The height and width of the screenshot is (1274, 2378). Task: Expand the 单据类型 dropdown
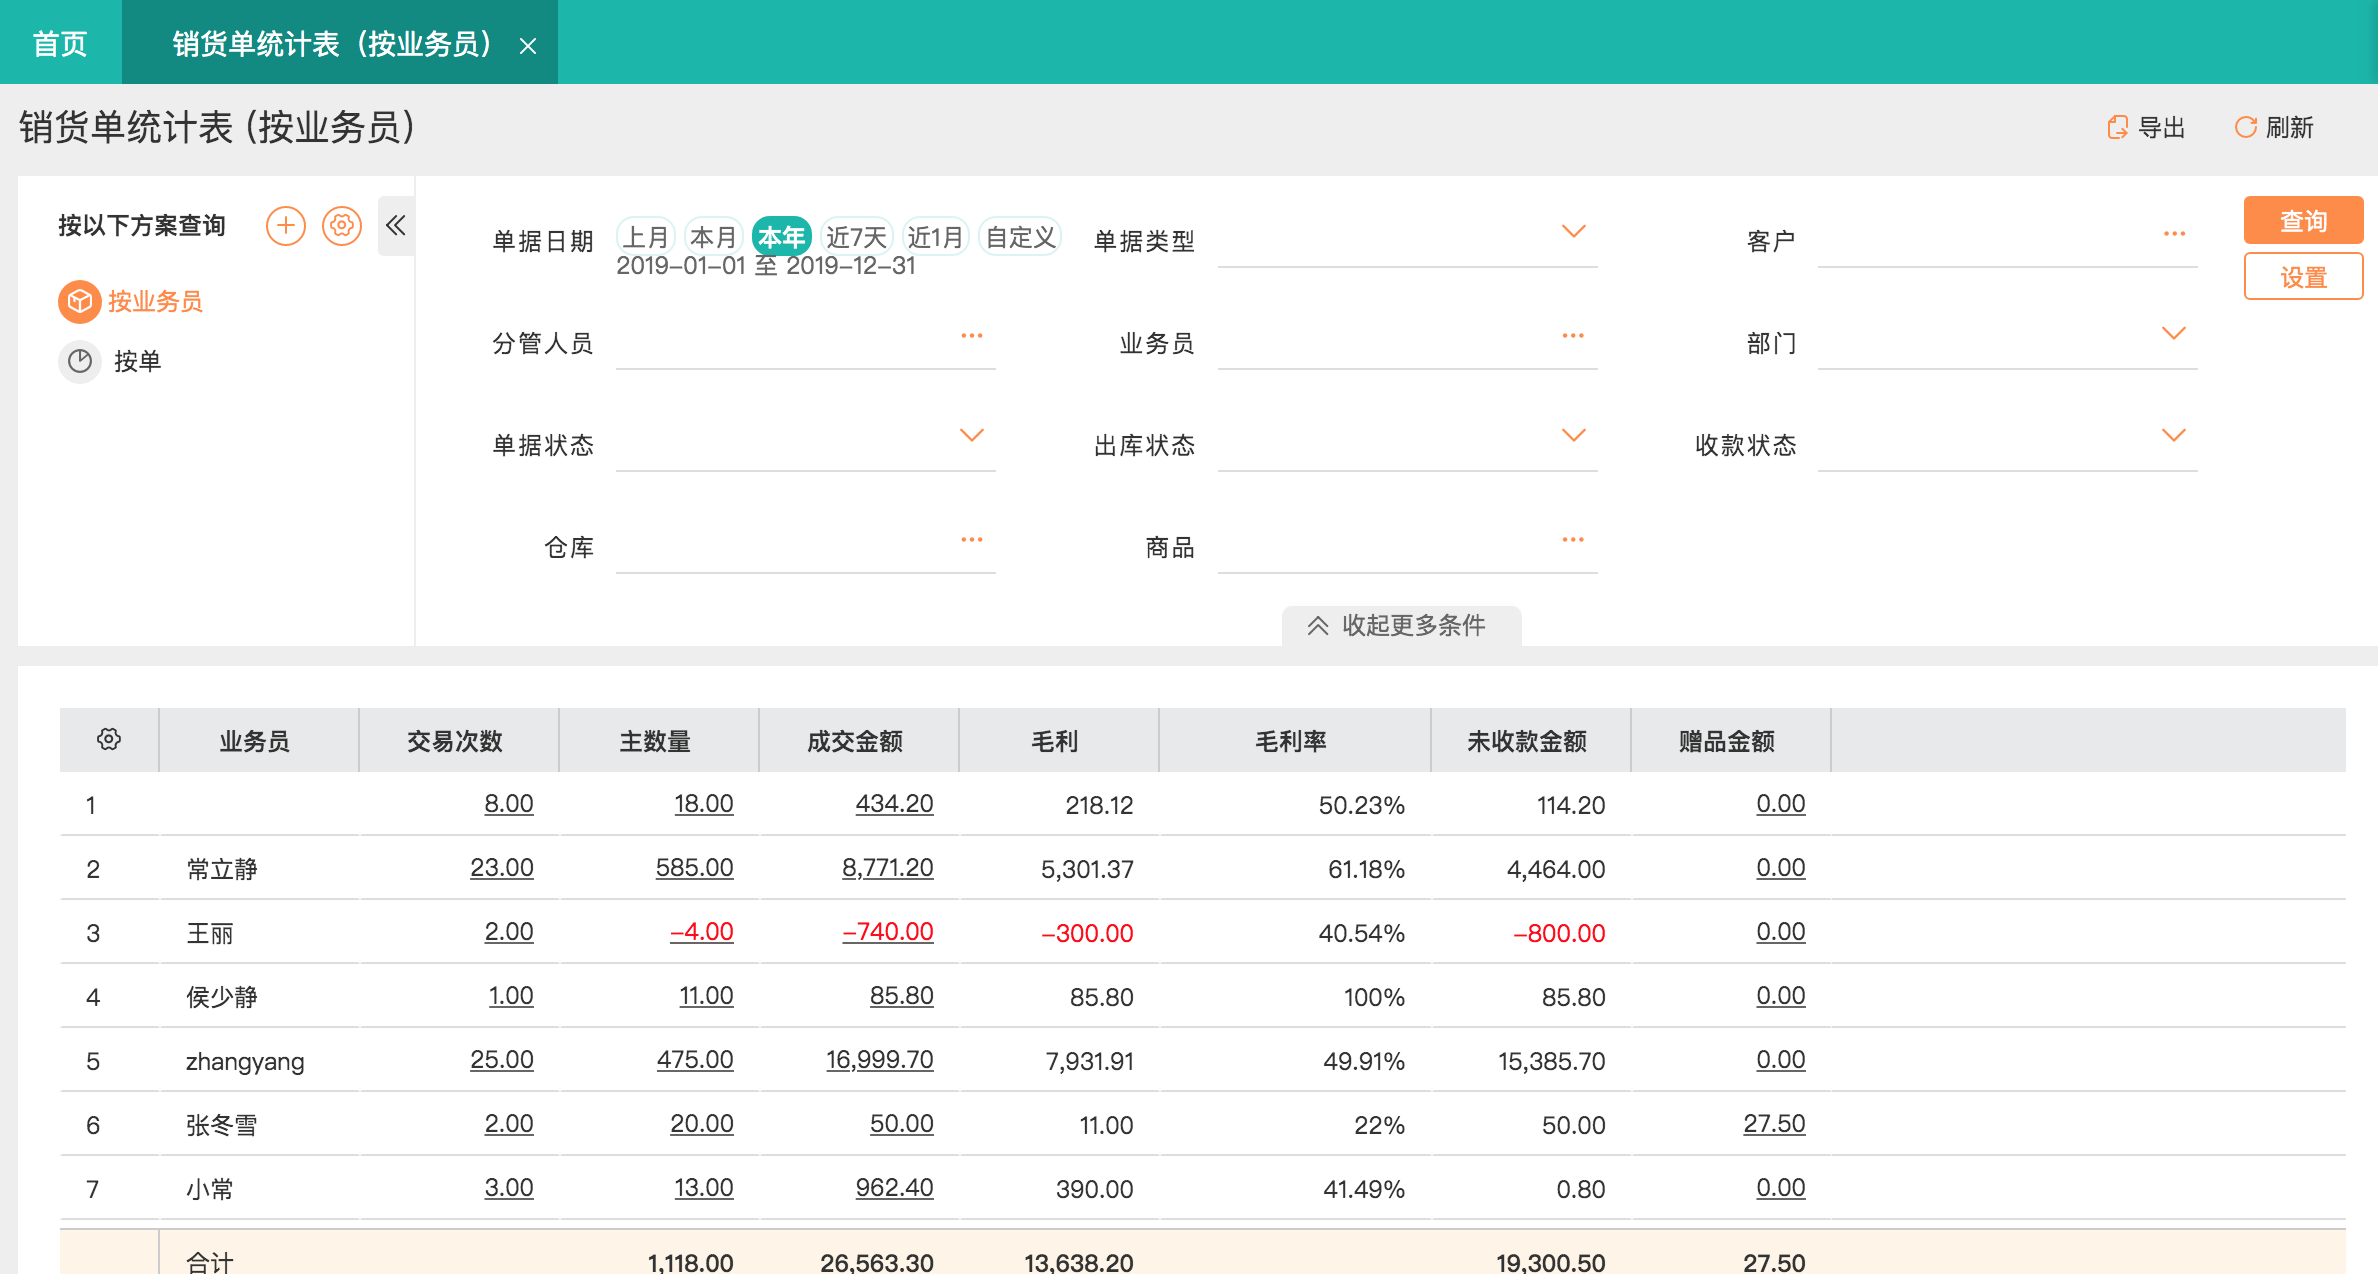click(x=1573, y=233)
